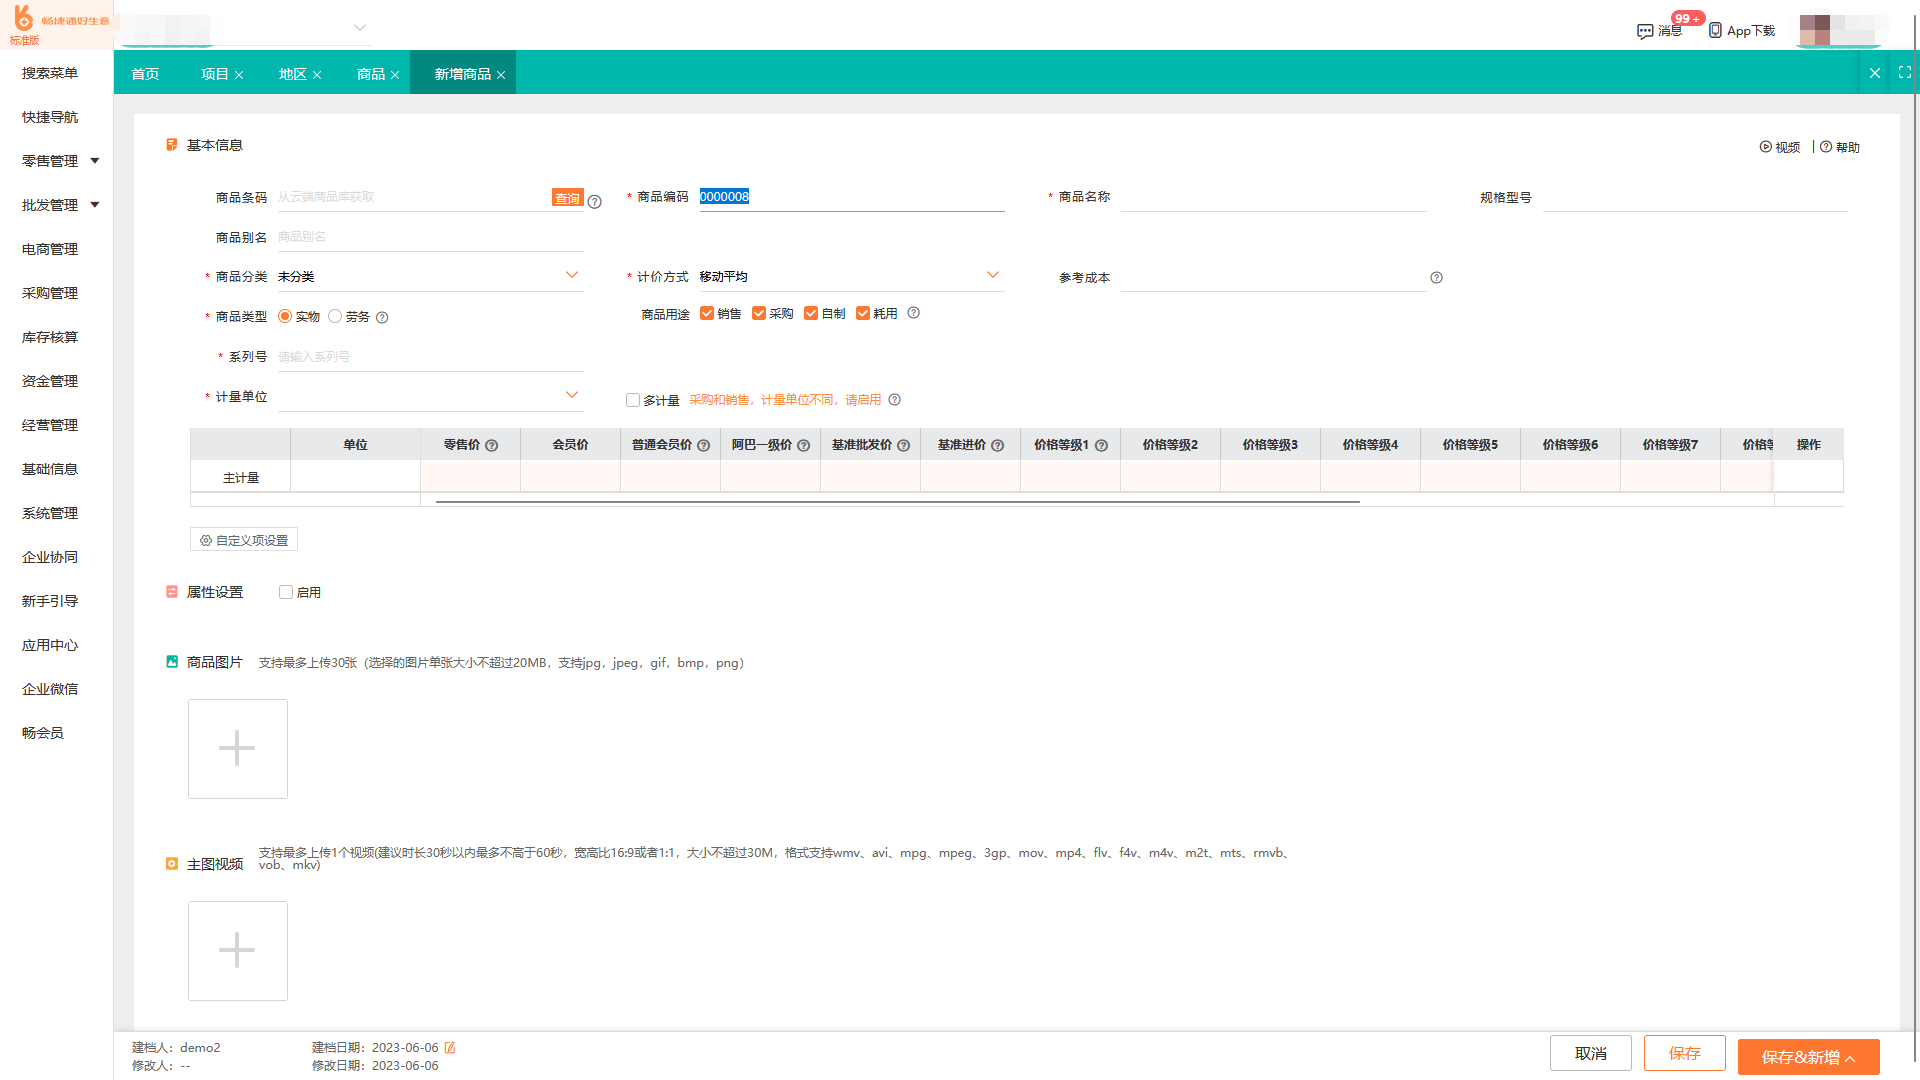Click the 查询 search link button

(567, 196)
